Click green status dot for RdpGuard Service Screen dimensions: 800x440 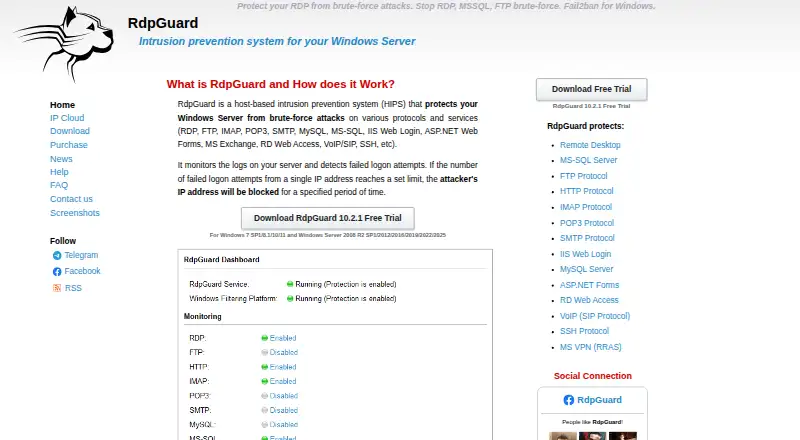pos(290,284)
